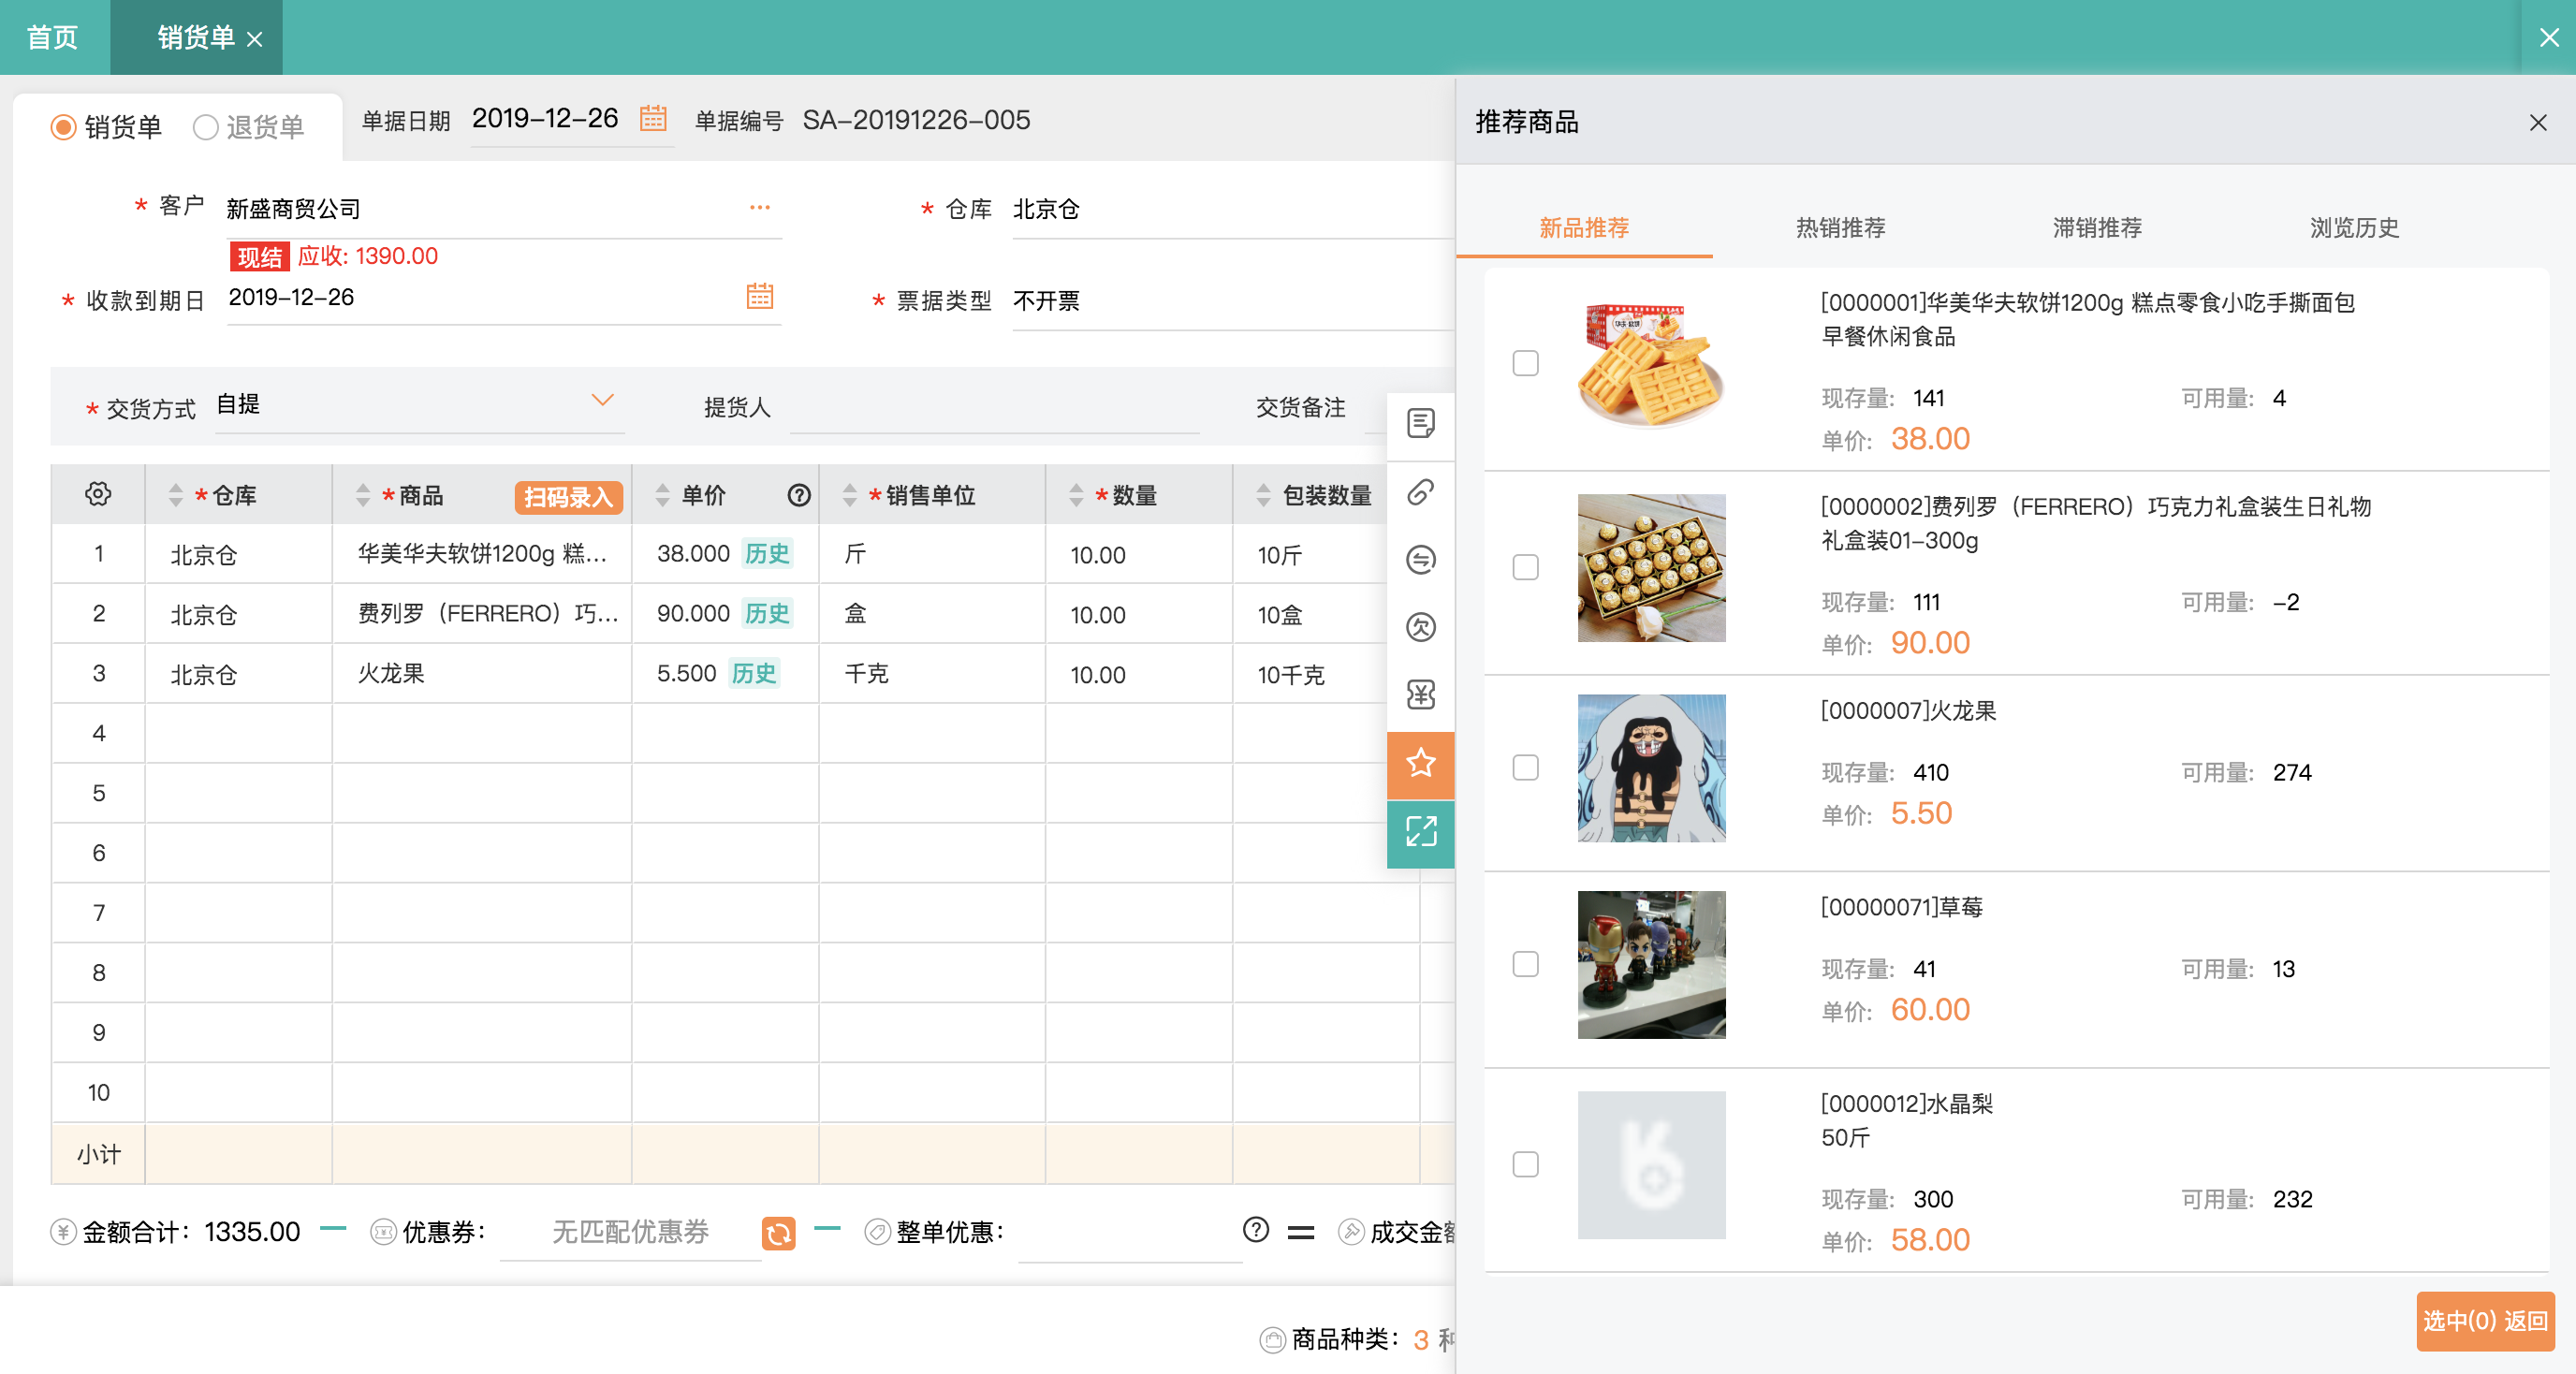The width and height of the screenshot is (2576, 1374).
Task: Select the 销货单 radio button
Action: pyautogui.click(x=65, y=123)
